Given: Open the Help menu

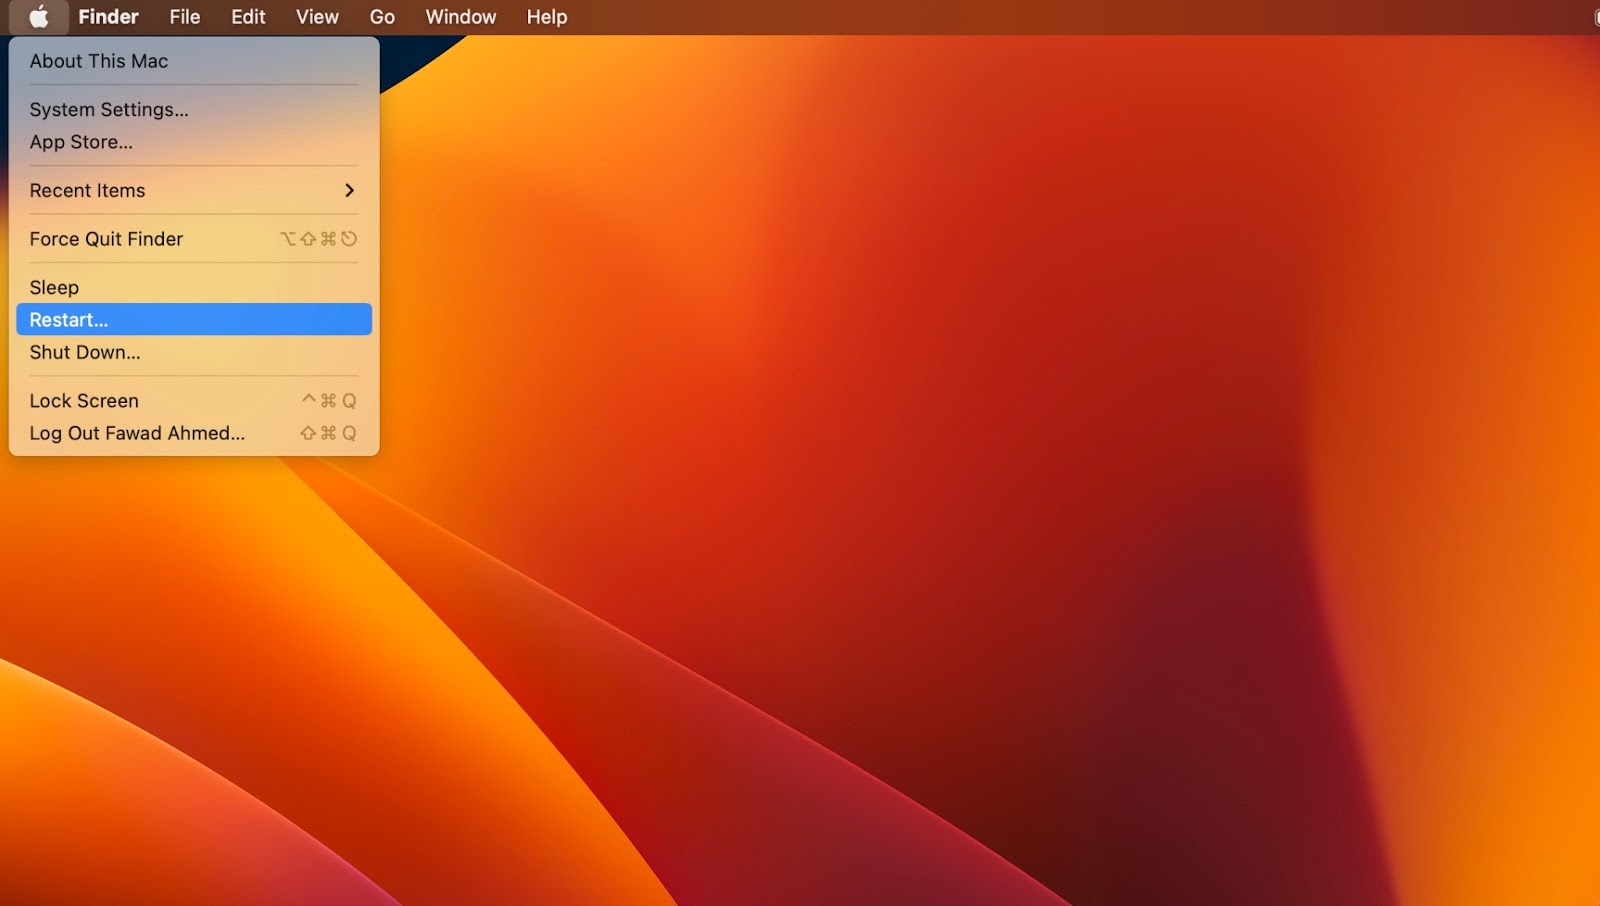Looking at the screenshot, I should [x=546, y=16].
